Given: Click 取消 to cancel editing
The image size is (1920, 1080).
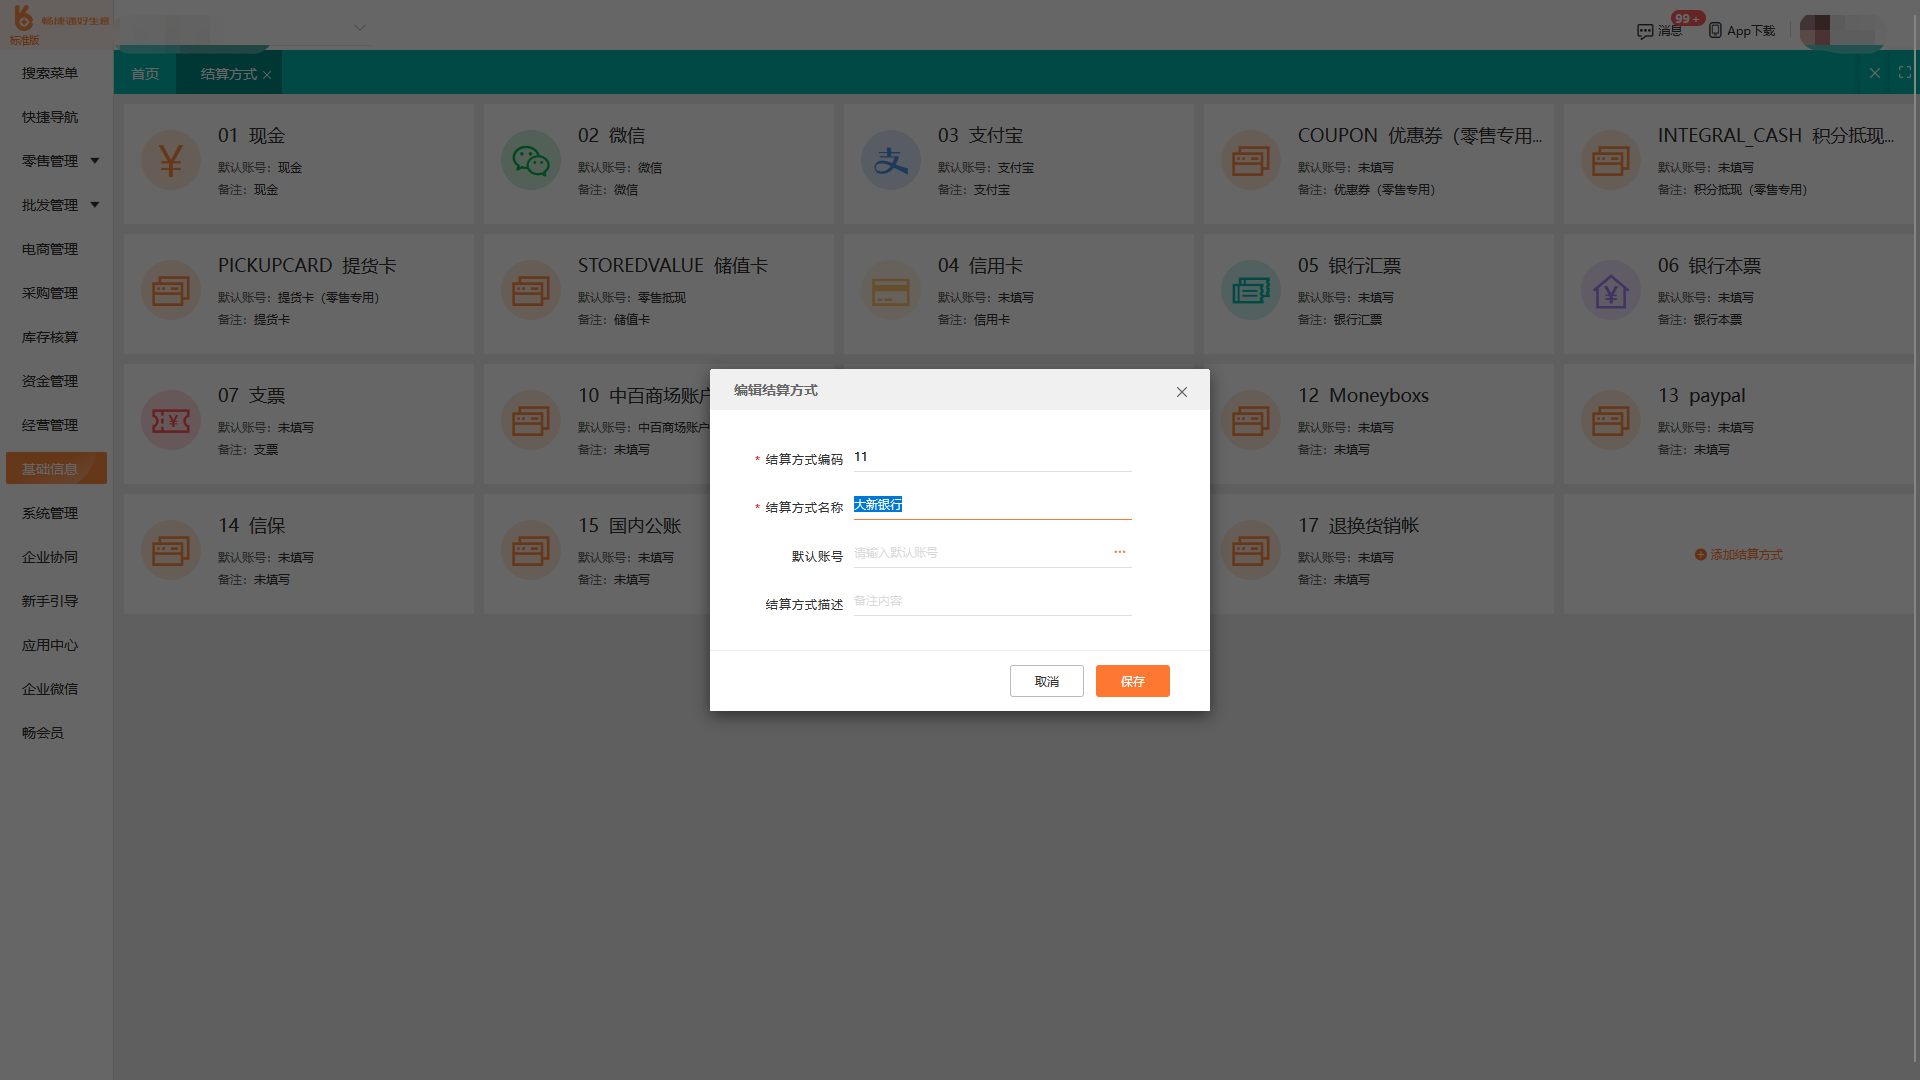Looking at the screenshot, I should coord(1047,680).
